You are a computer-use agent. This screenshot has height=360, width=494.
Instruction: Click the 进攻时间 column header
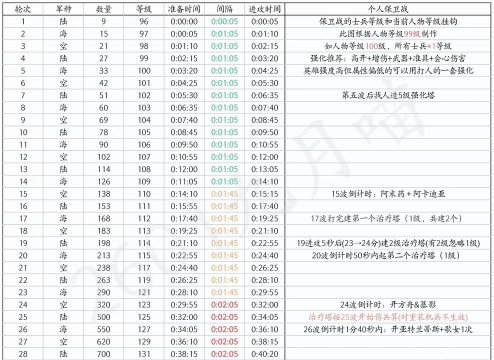point(265,9)
